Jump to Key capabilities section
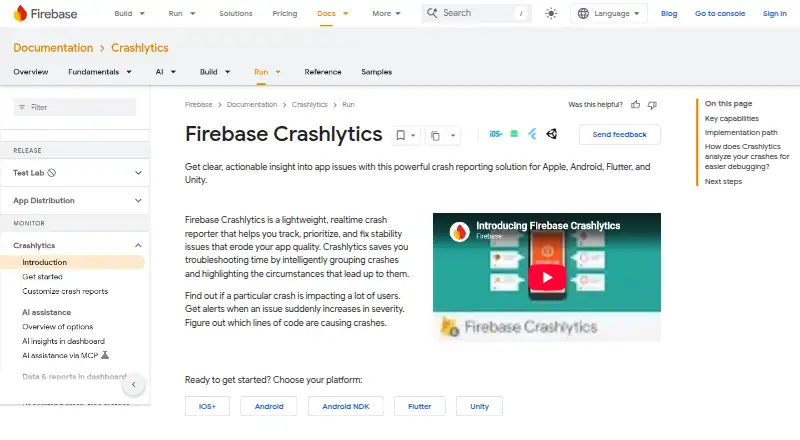Viewport: 800px width, 440px height. 732,118
